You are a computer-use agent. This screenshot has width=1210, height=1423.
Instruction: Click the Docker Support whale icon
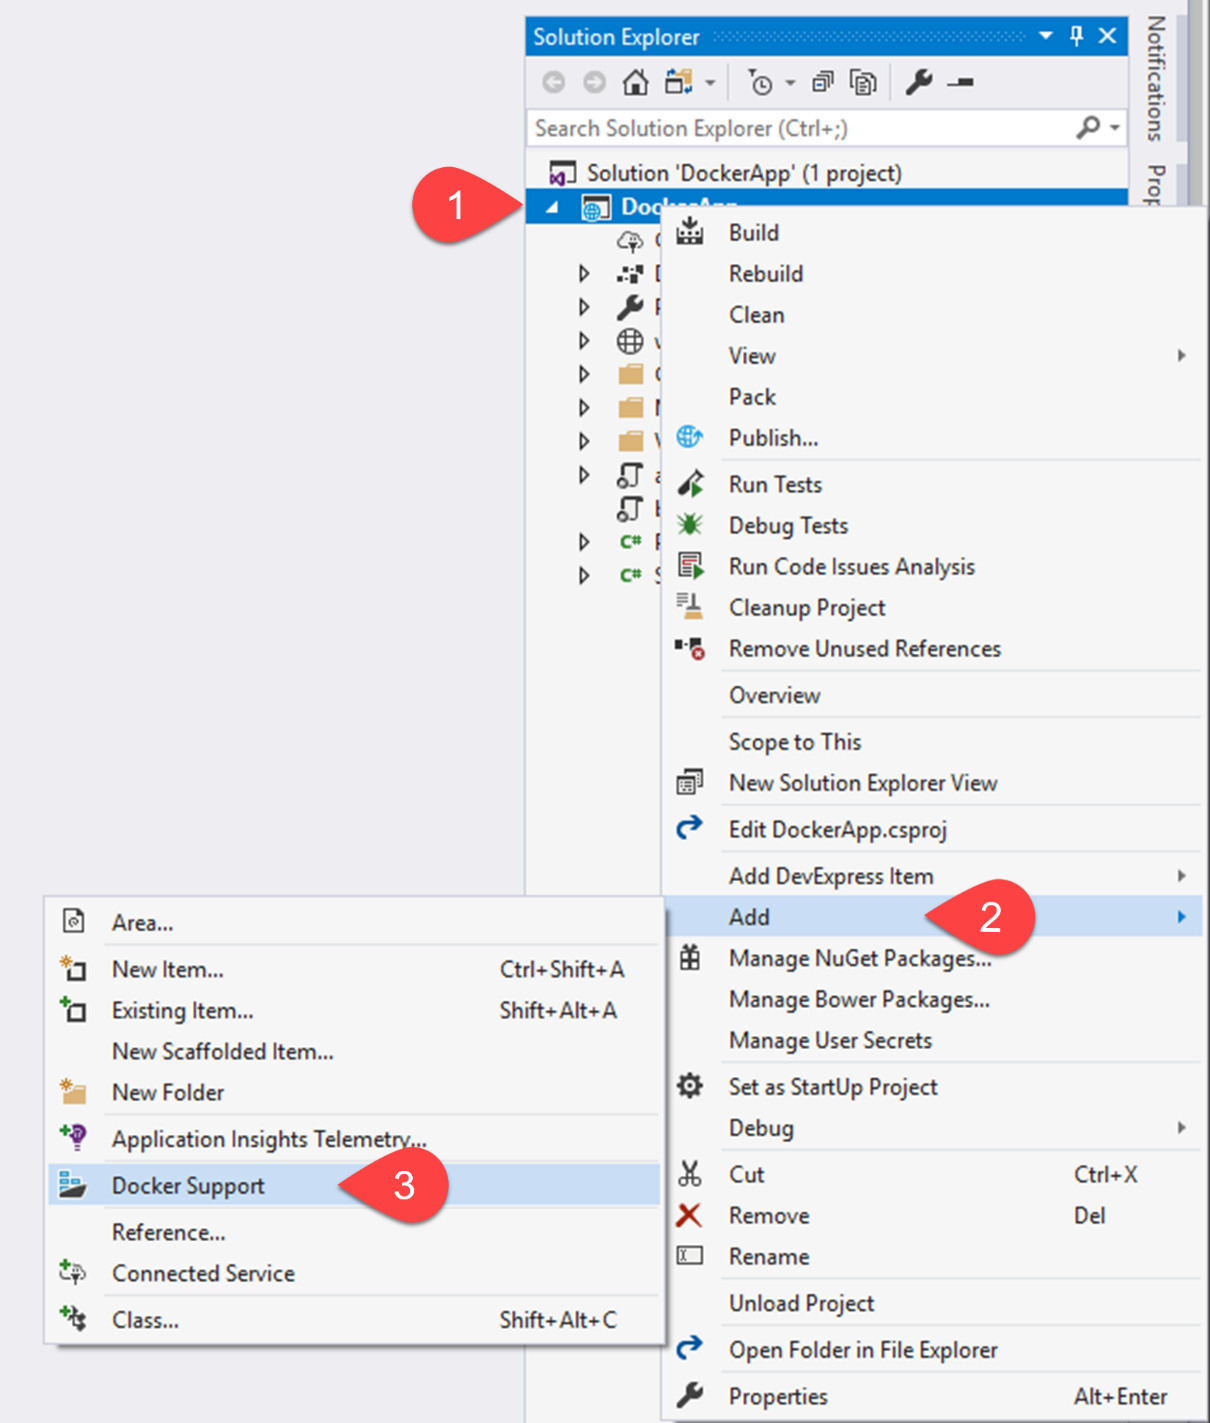click(x=74, y=1185)
